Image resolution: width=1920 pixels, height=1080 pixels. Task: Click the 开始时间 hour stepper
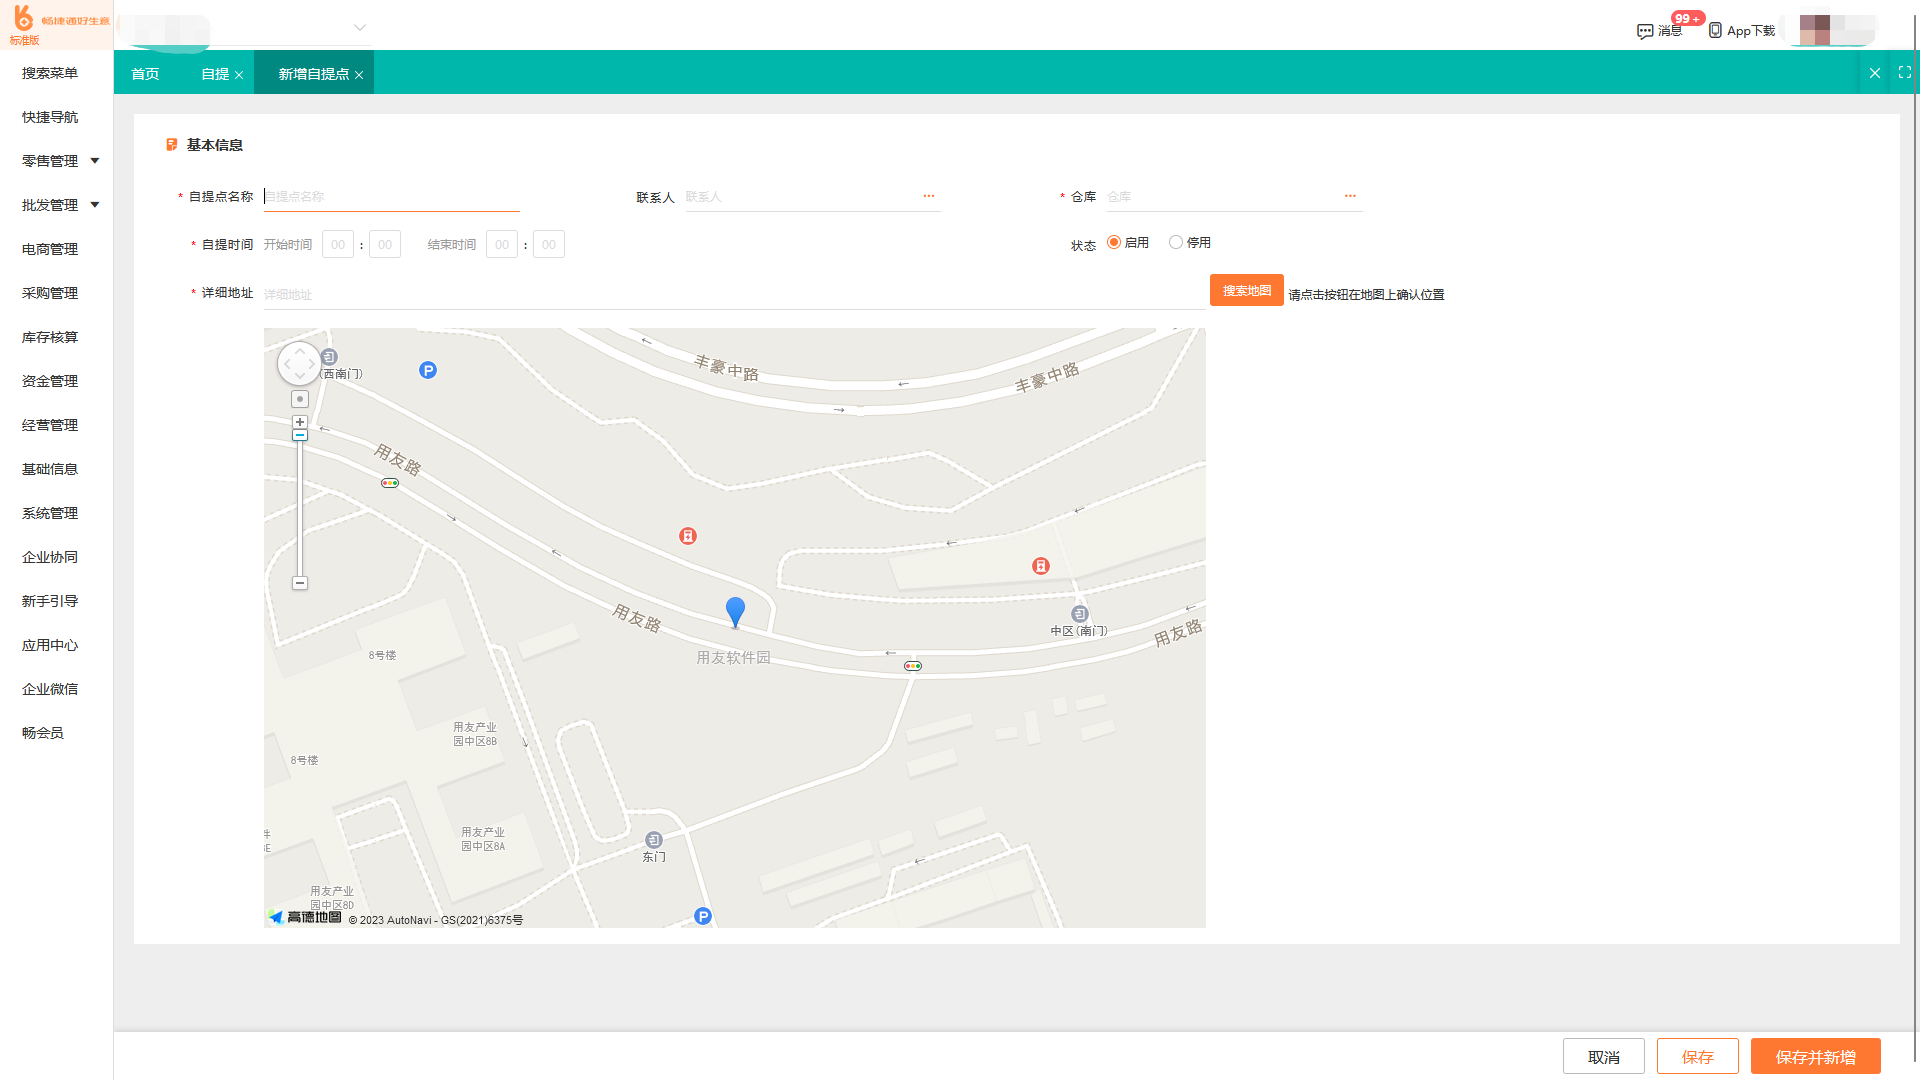(x=338, y=244)
